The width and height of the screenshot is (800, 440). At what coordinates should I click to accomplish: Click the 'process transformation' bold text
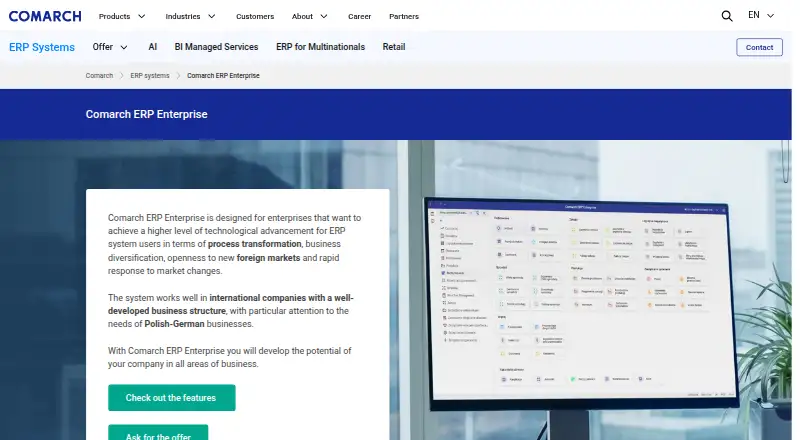click(255, 244)
